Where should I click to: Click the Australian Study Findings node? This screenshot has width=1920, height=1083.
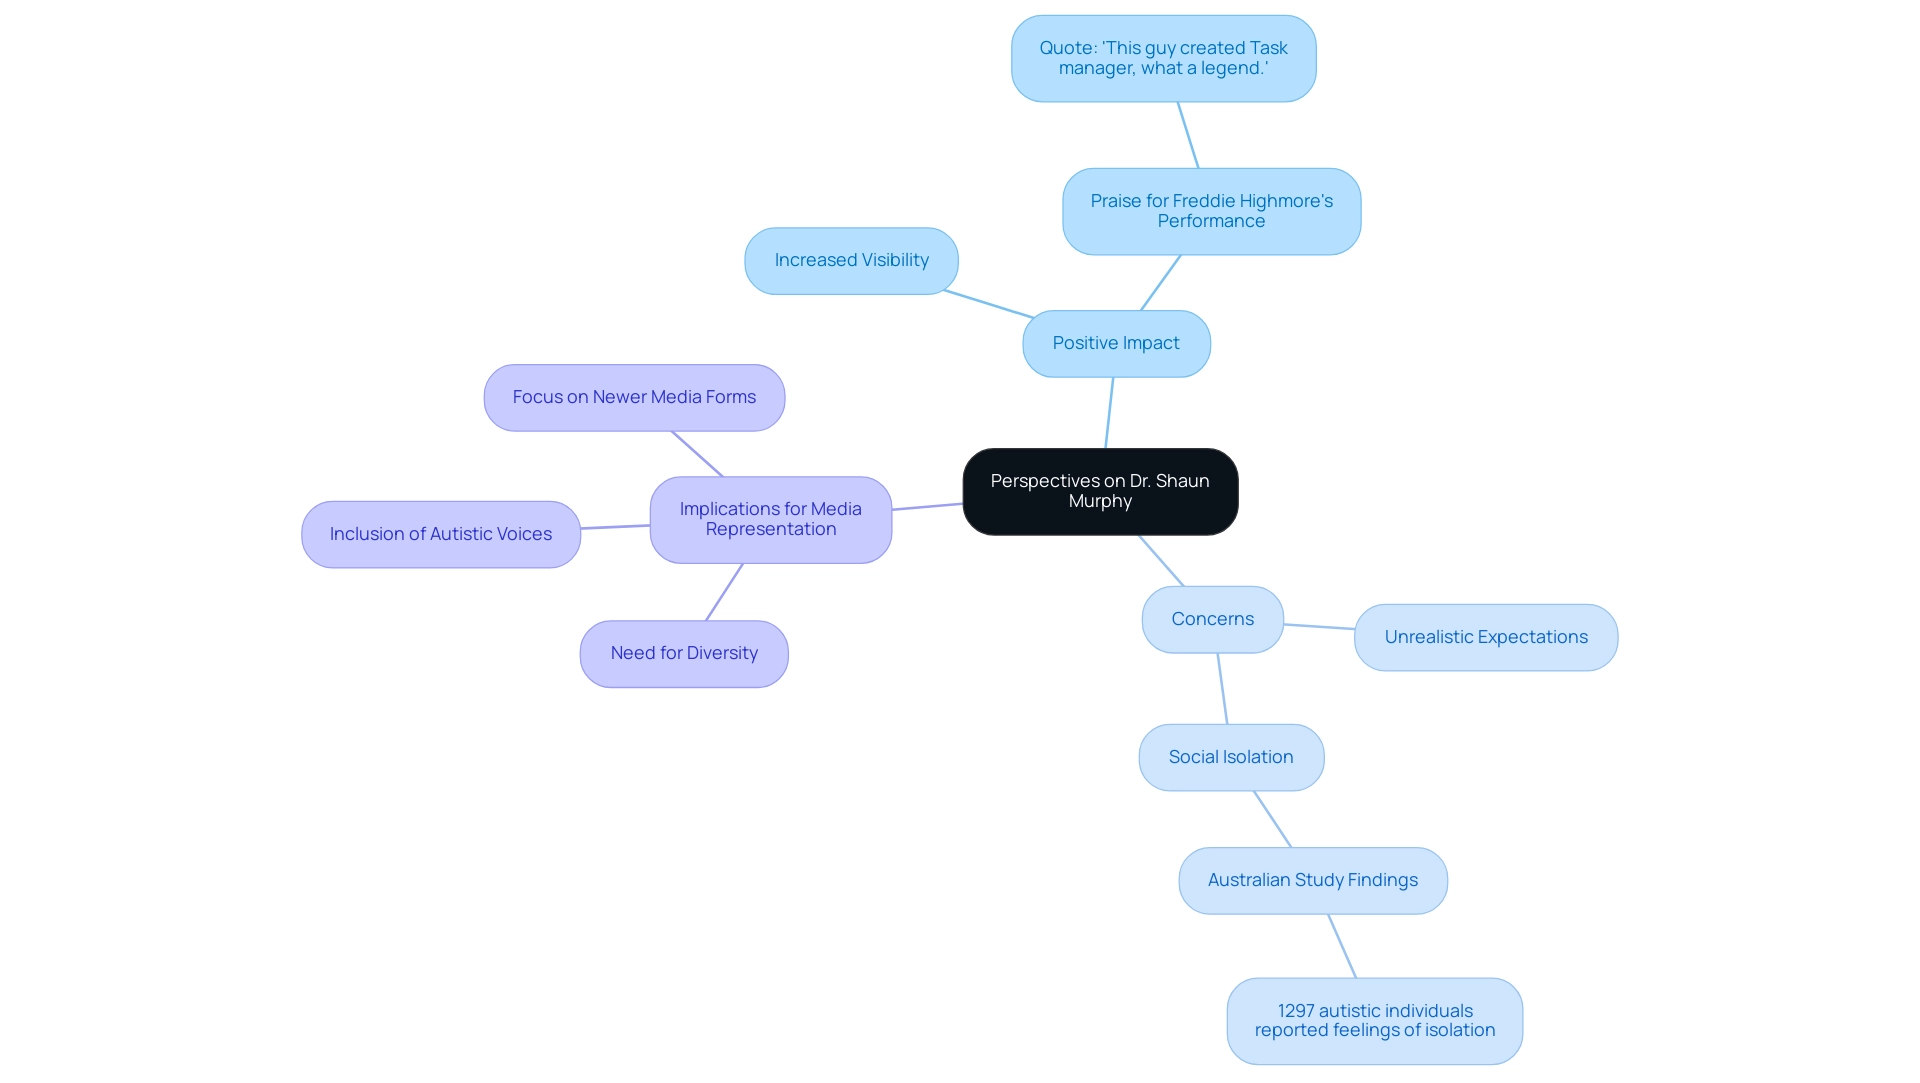tap(1313, 879)
